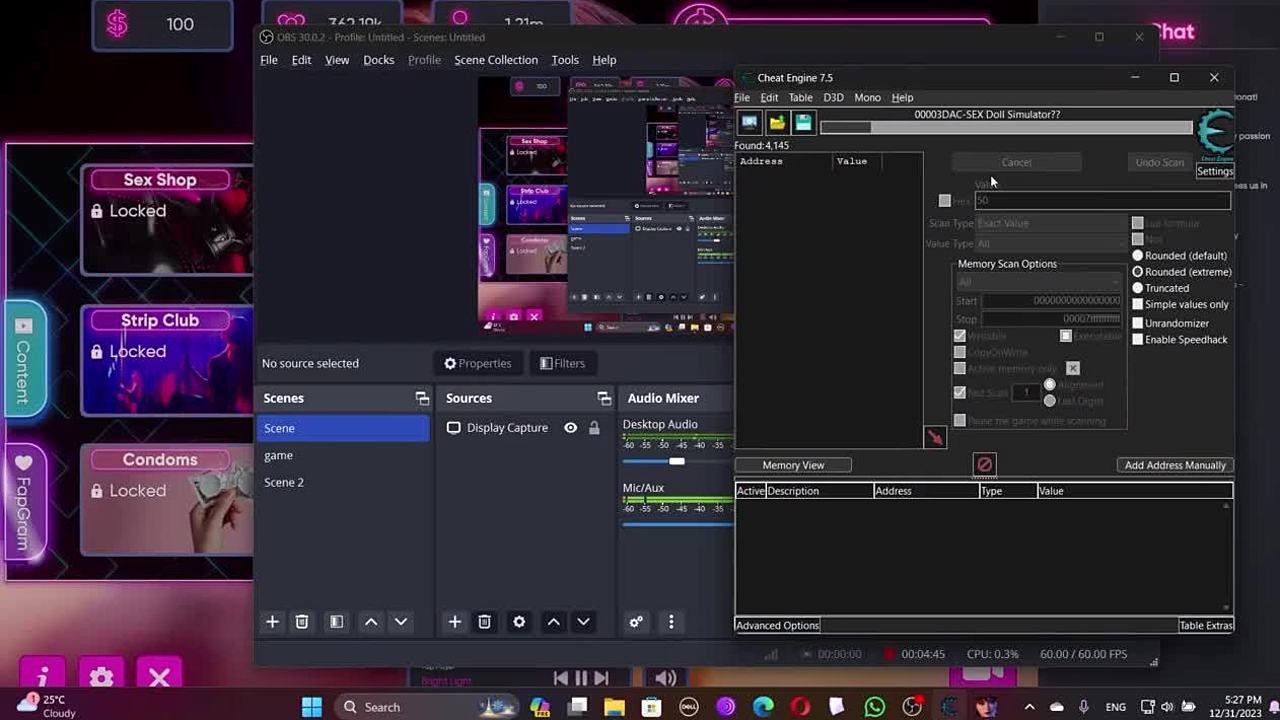
Task: Click the Memory View button
Action: [x=793, y=465]
